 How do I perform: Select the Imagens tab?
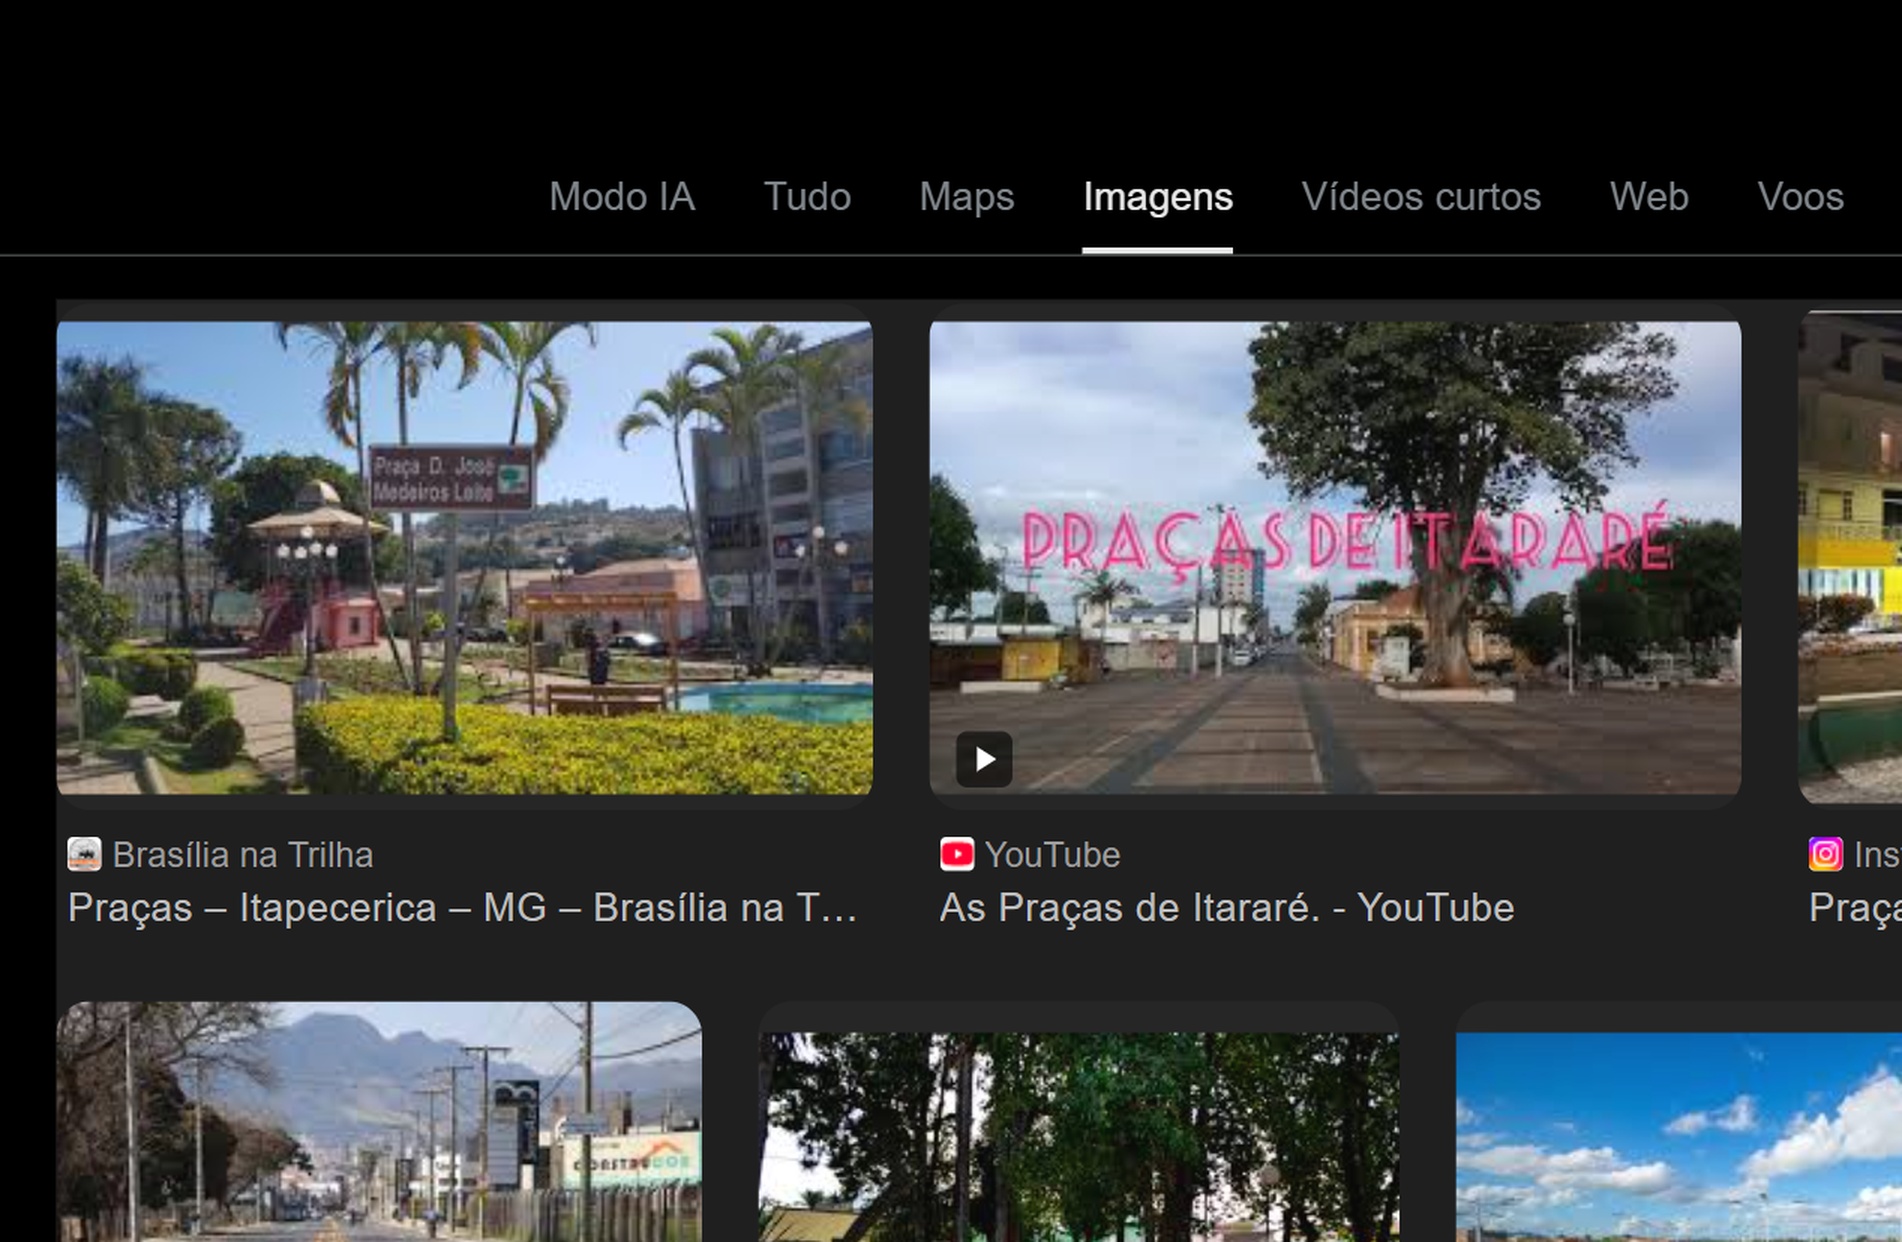click(x=1157, y=197)
